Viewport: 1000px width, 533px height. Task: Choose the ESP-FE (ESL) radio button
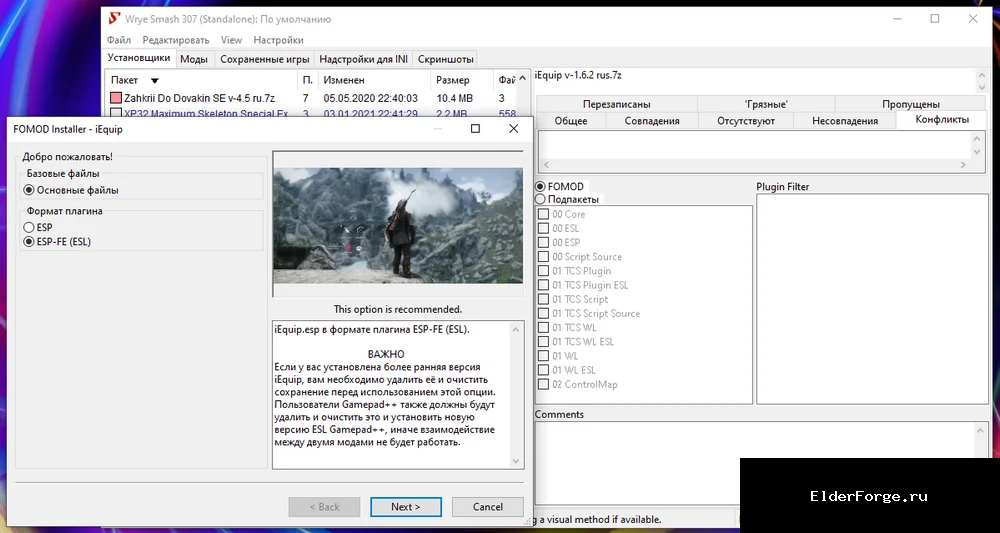(29, 241)
